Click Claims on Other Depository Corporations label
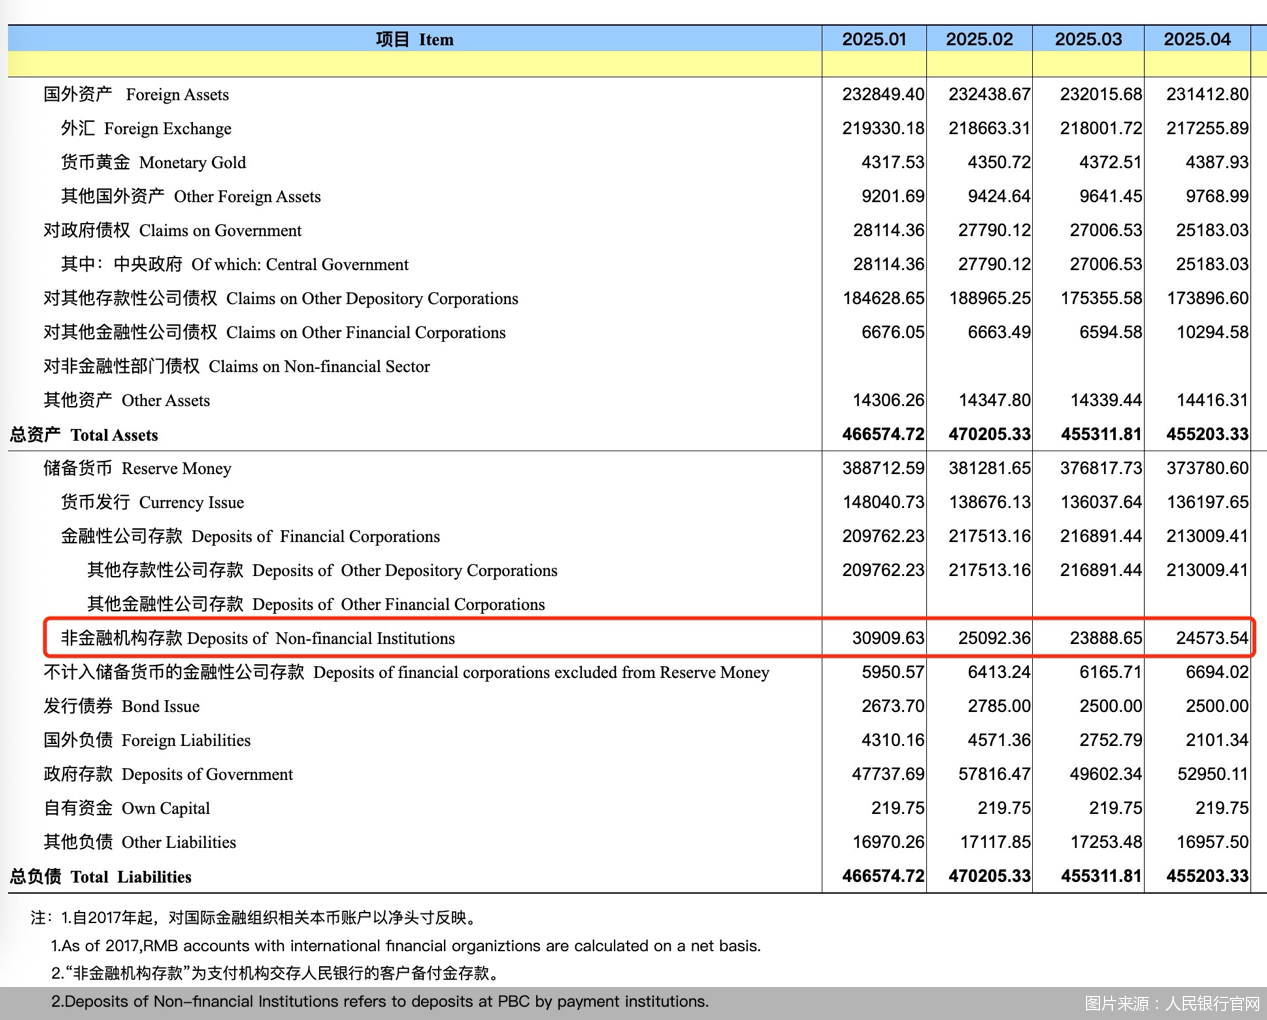The image size is (1267, 1020). click(281, 298)
